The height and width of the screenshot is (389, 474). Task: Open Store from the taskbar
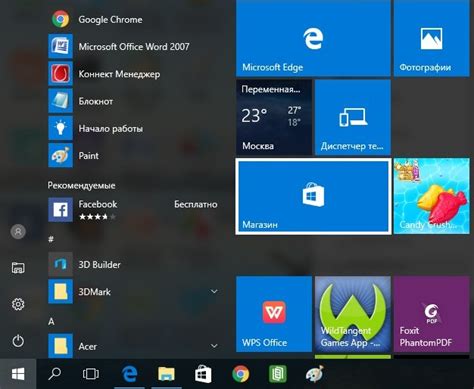click(x=203, y=374)
